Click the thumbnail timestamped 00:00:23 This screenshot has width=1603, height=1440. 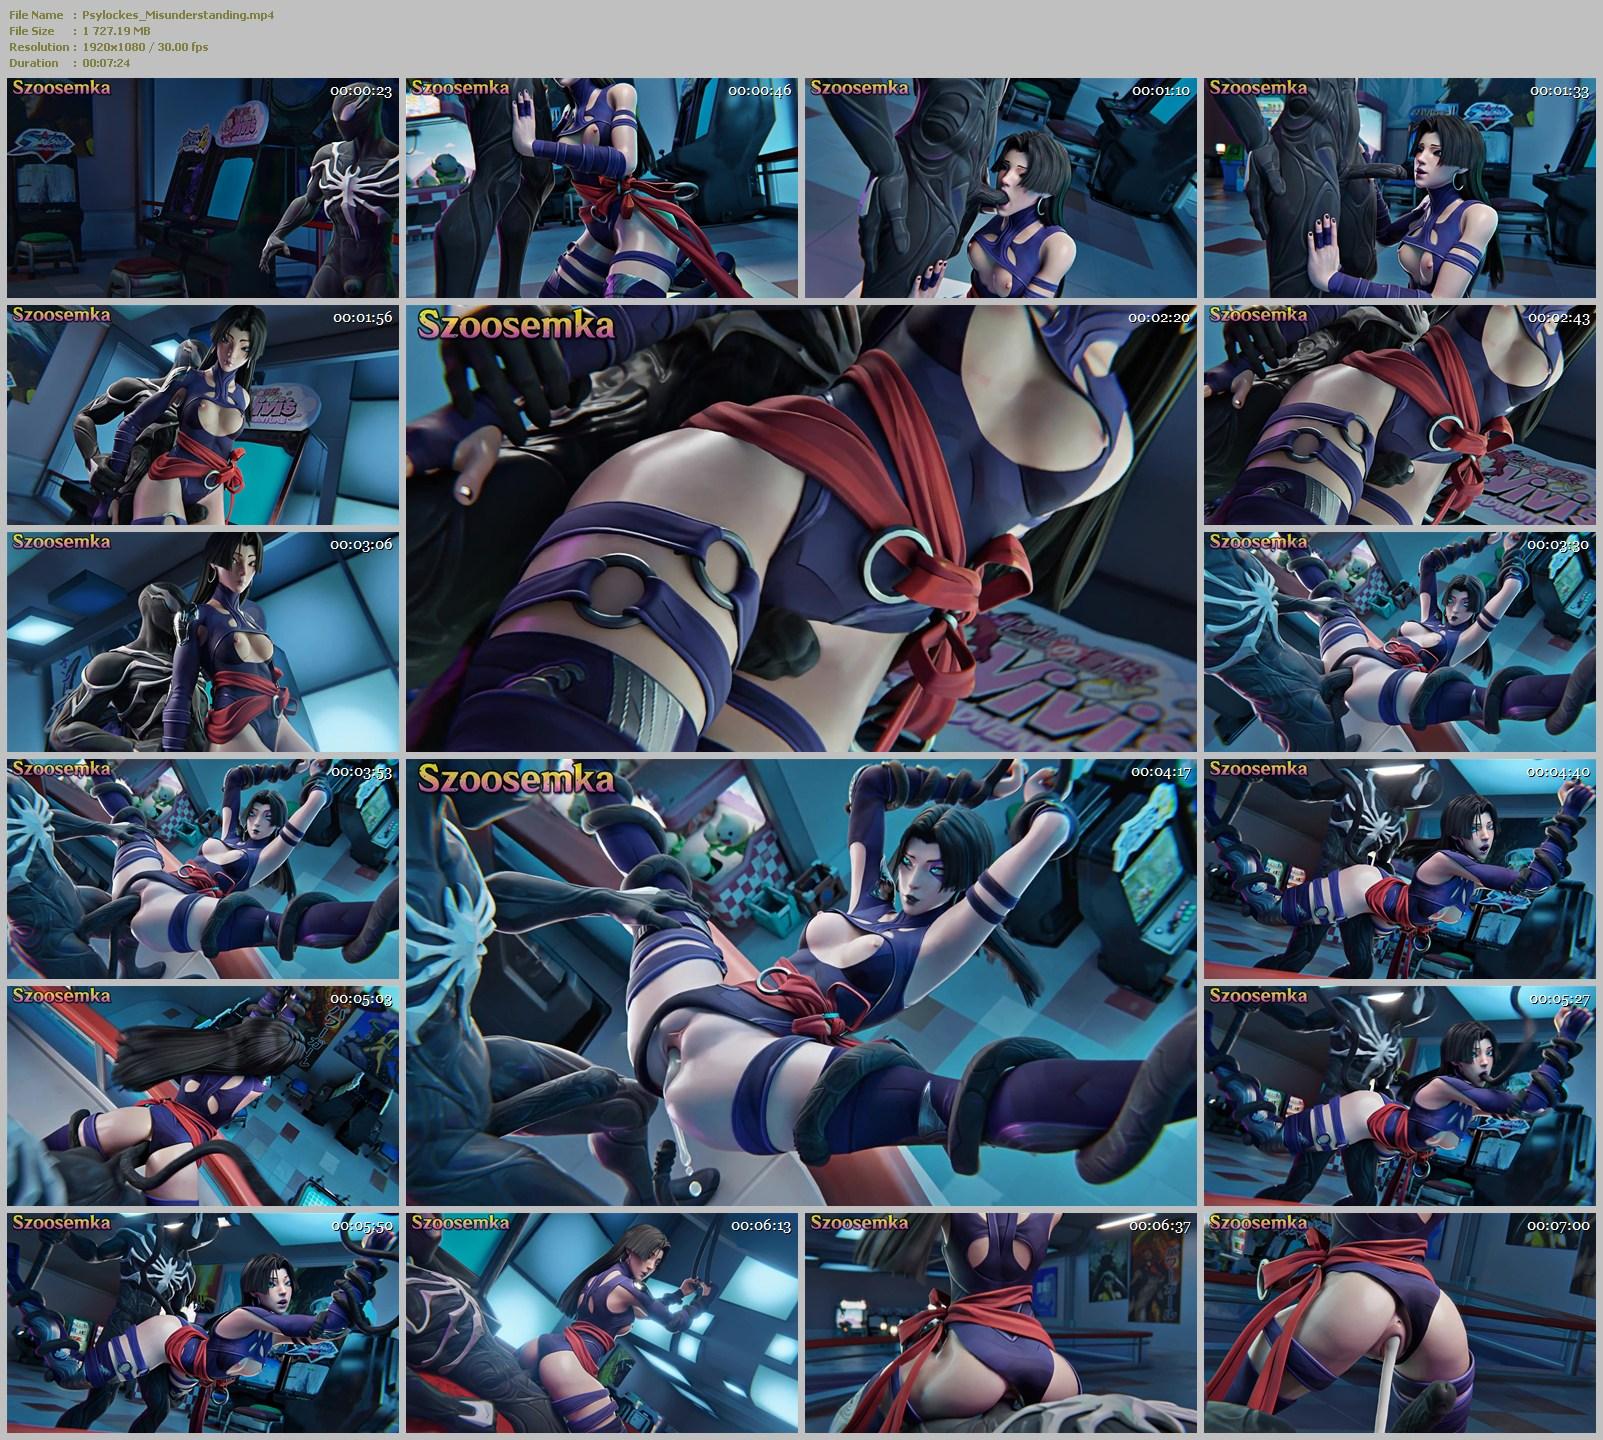click(x=203, y=188)
